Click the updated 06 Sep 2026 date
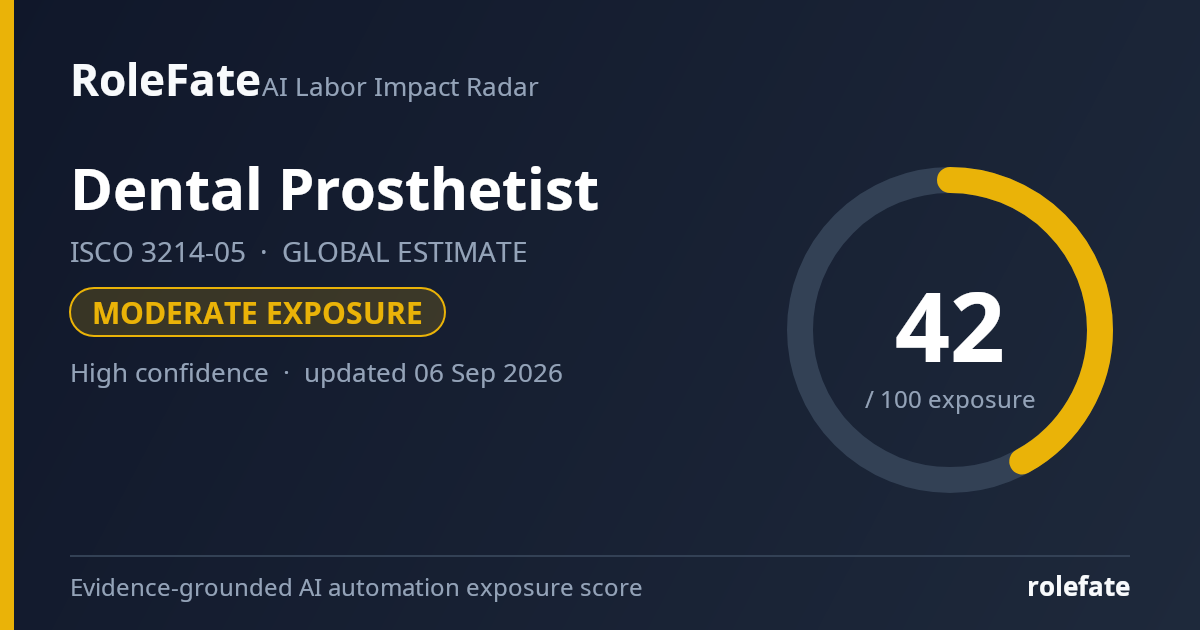The height and width of the screenshot is (630, 1200). 433,374
